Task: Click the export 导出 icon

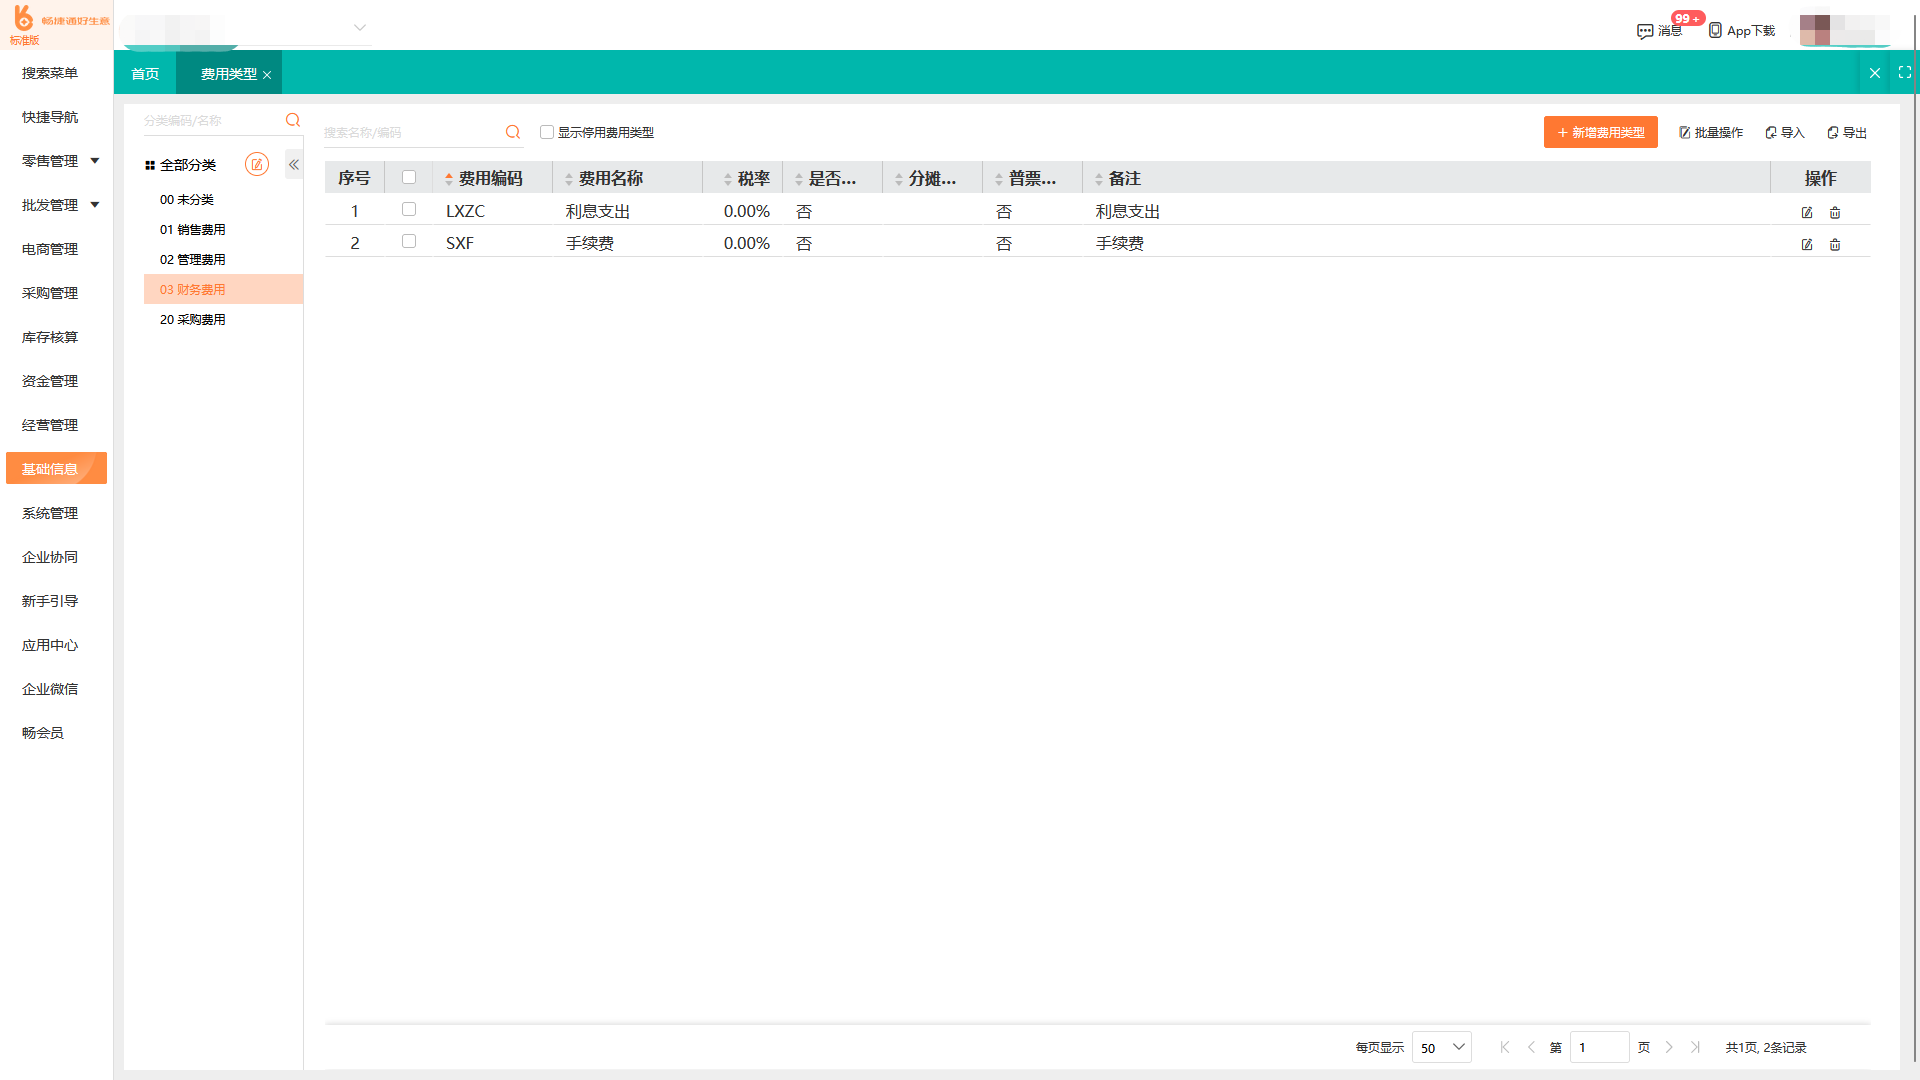Action: click(1846, 132)
